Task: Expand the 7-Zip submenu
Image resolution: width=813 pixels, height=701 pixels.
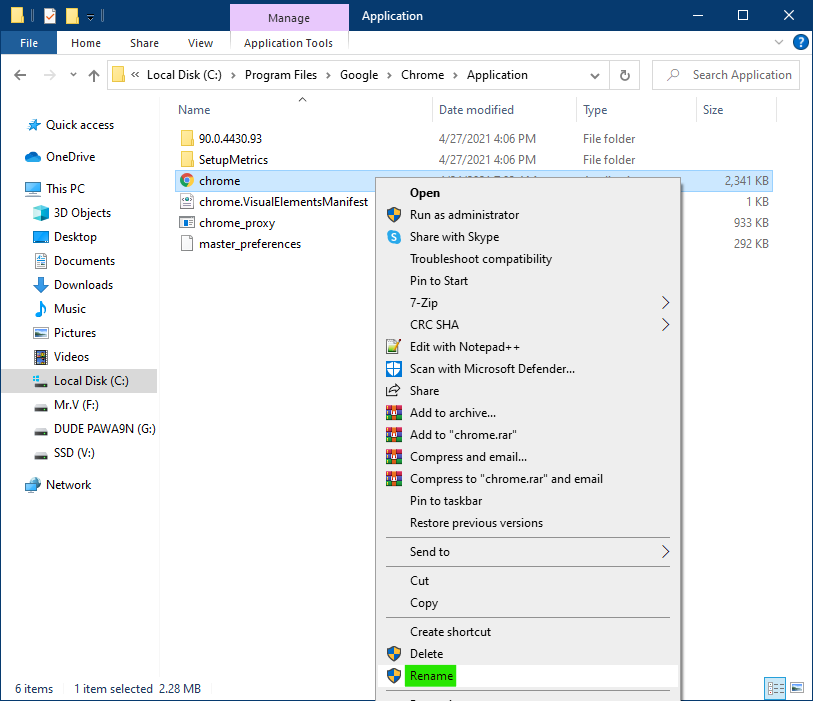Action: [666, 303]
